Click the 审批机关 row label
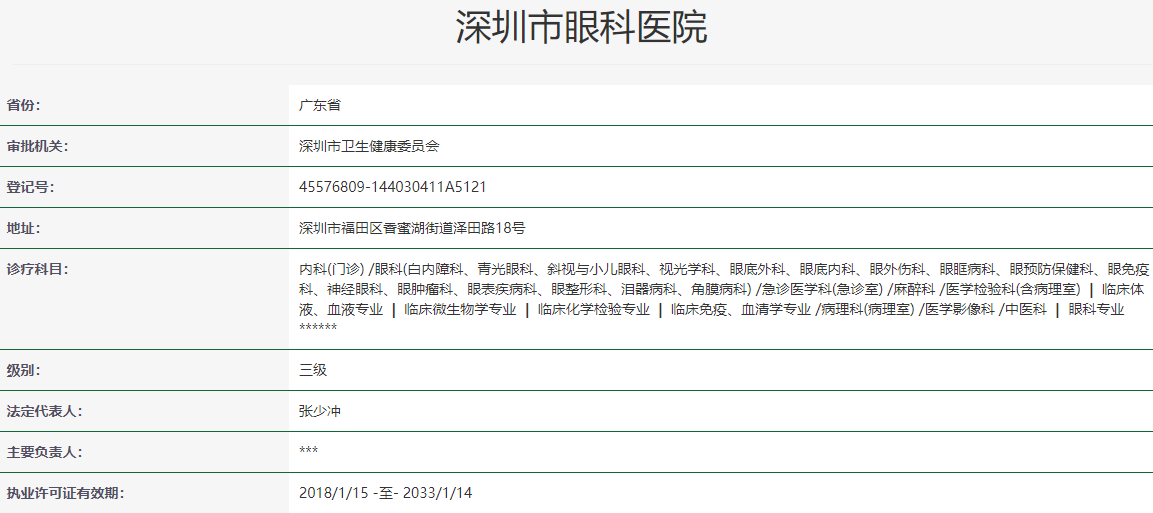Viewport: 1153px width, 513px height. click(x=37, y=146)
